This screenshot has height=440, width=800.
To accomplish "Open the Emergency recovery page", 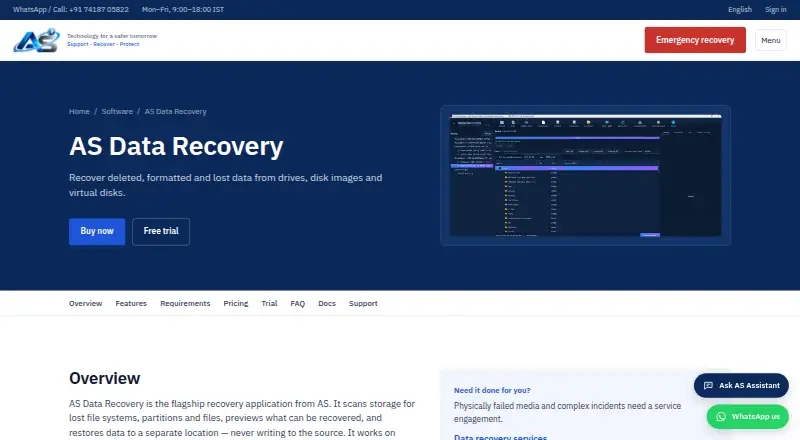I will 695,40.
